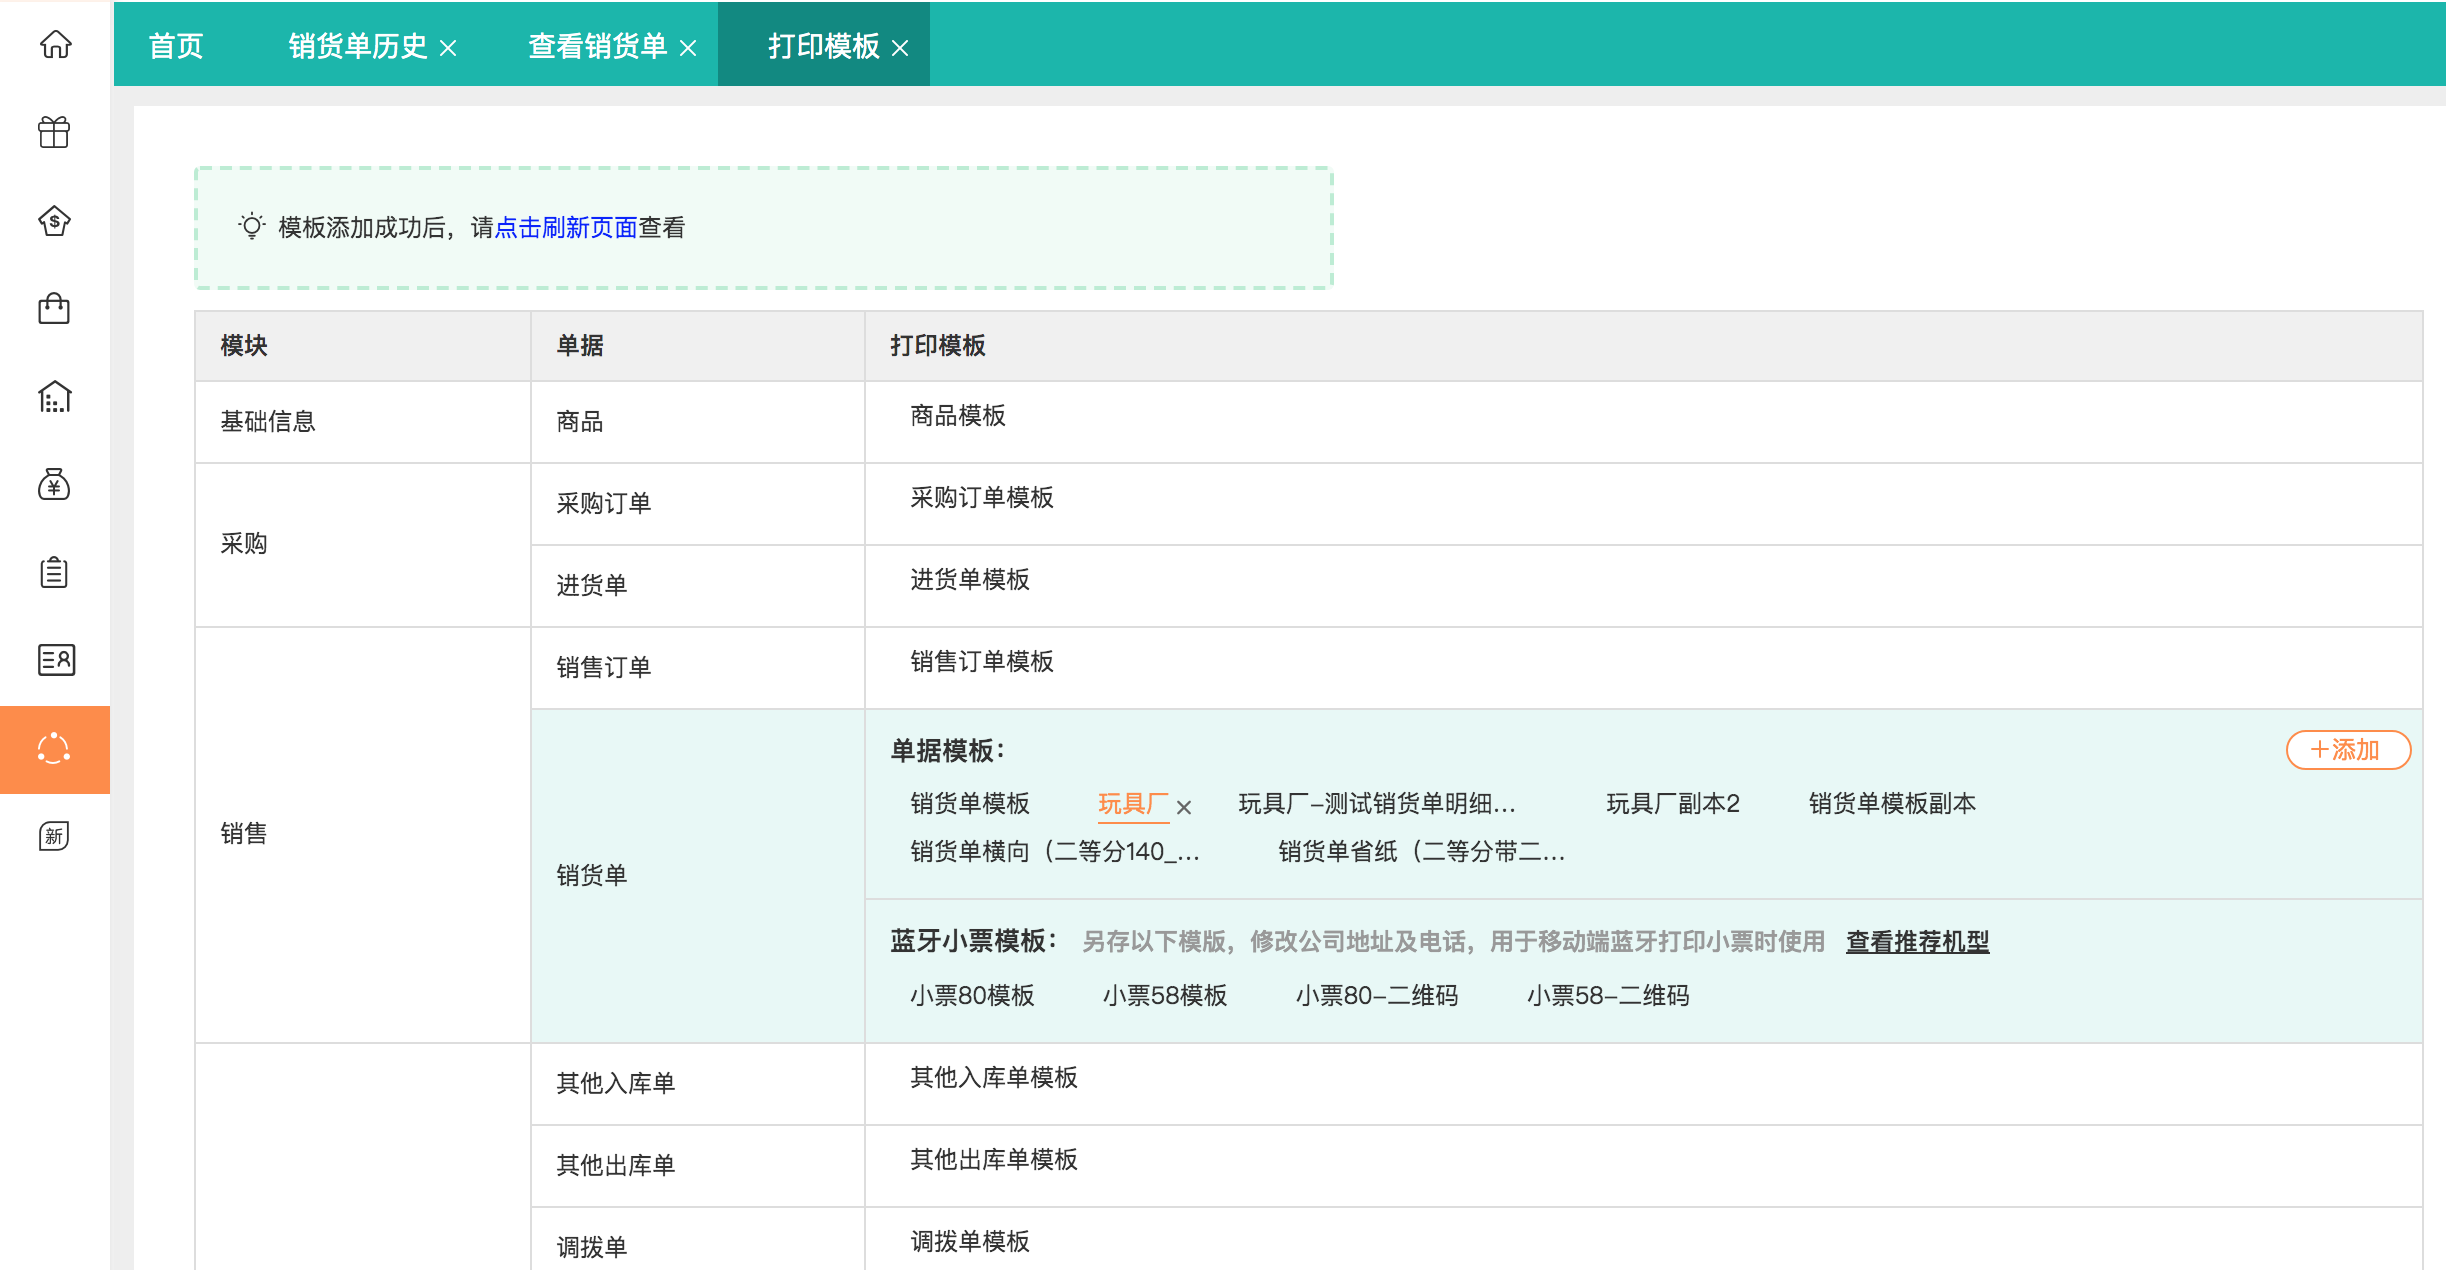Click 点击刷新新页面 link

pos(569,226)
